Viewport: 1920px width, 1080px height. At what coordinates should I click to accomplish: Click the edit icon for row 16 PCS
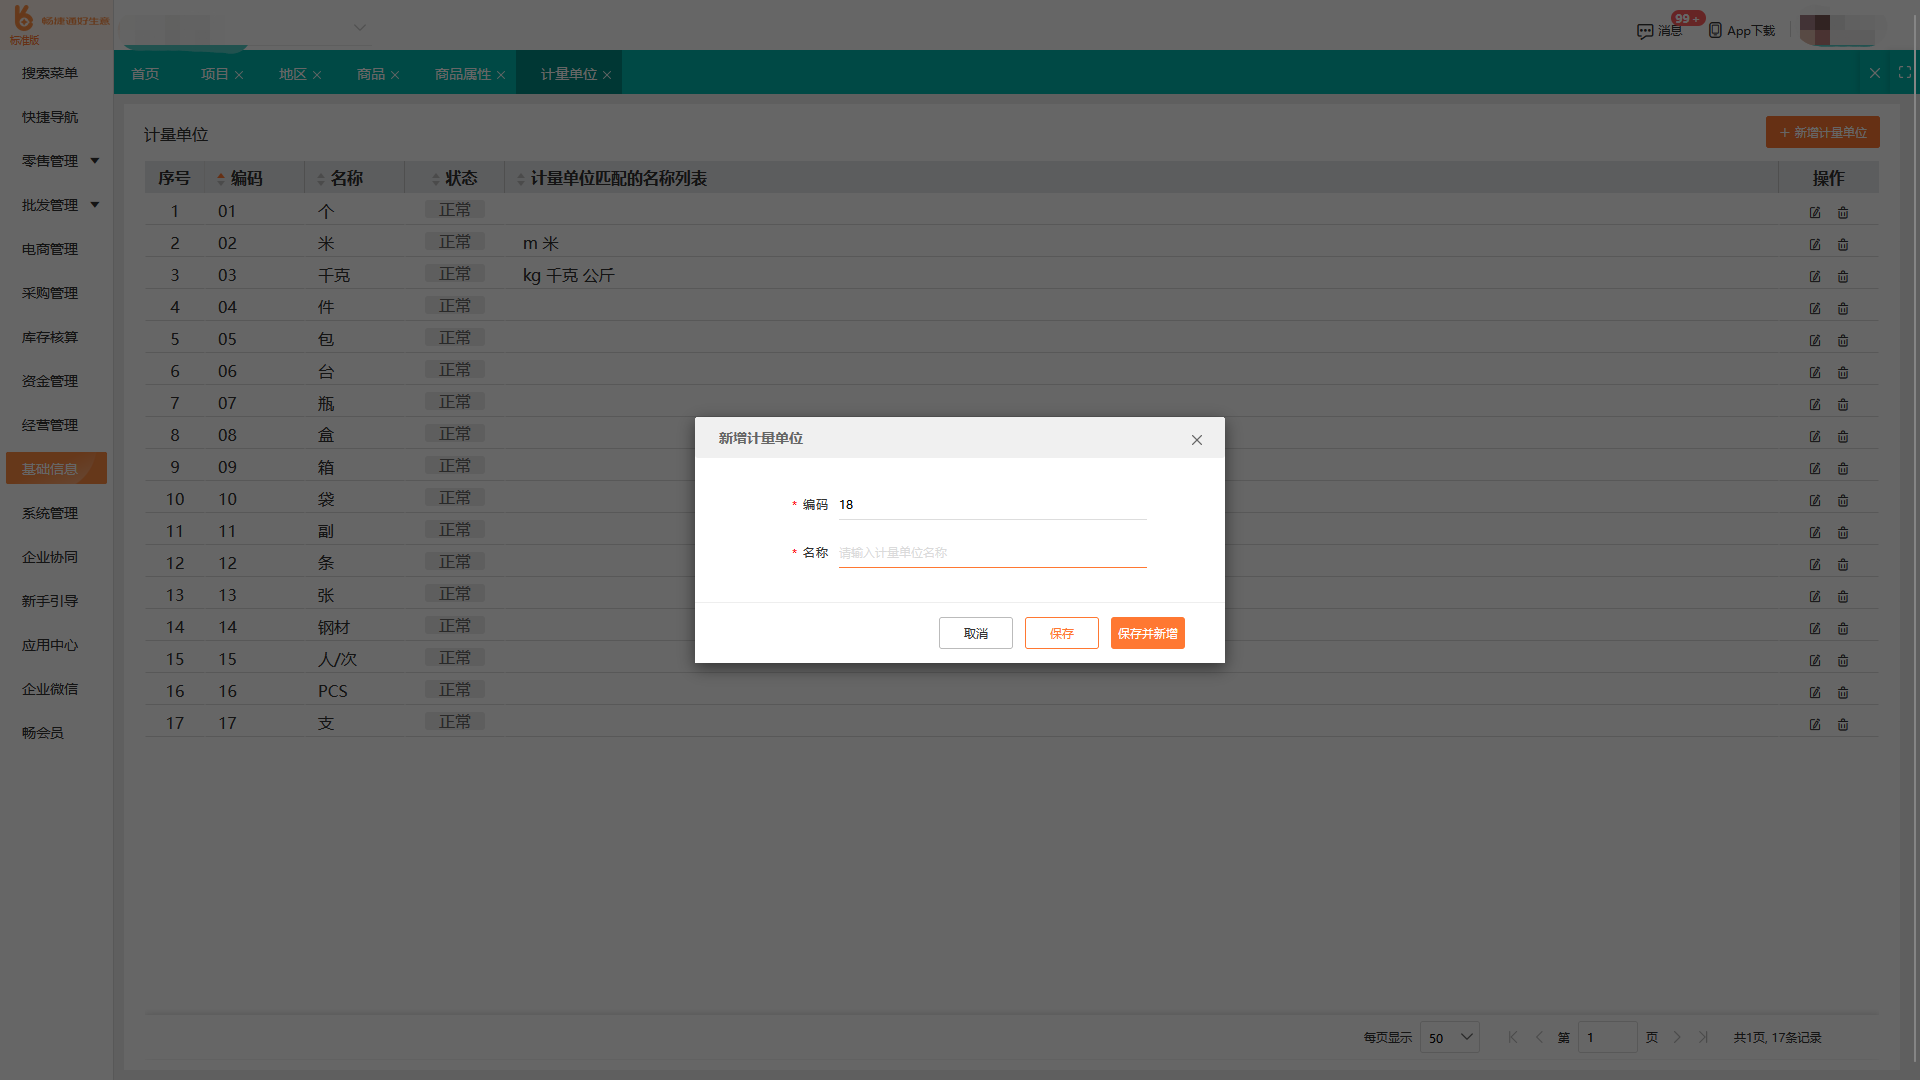click(1815, 692)
